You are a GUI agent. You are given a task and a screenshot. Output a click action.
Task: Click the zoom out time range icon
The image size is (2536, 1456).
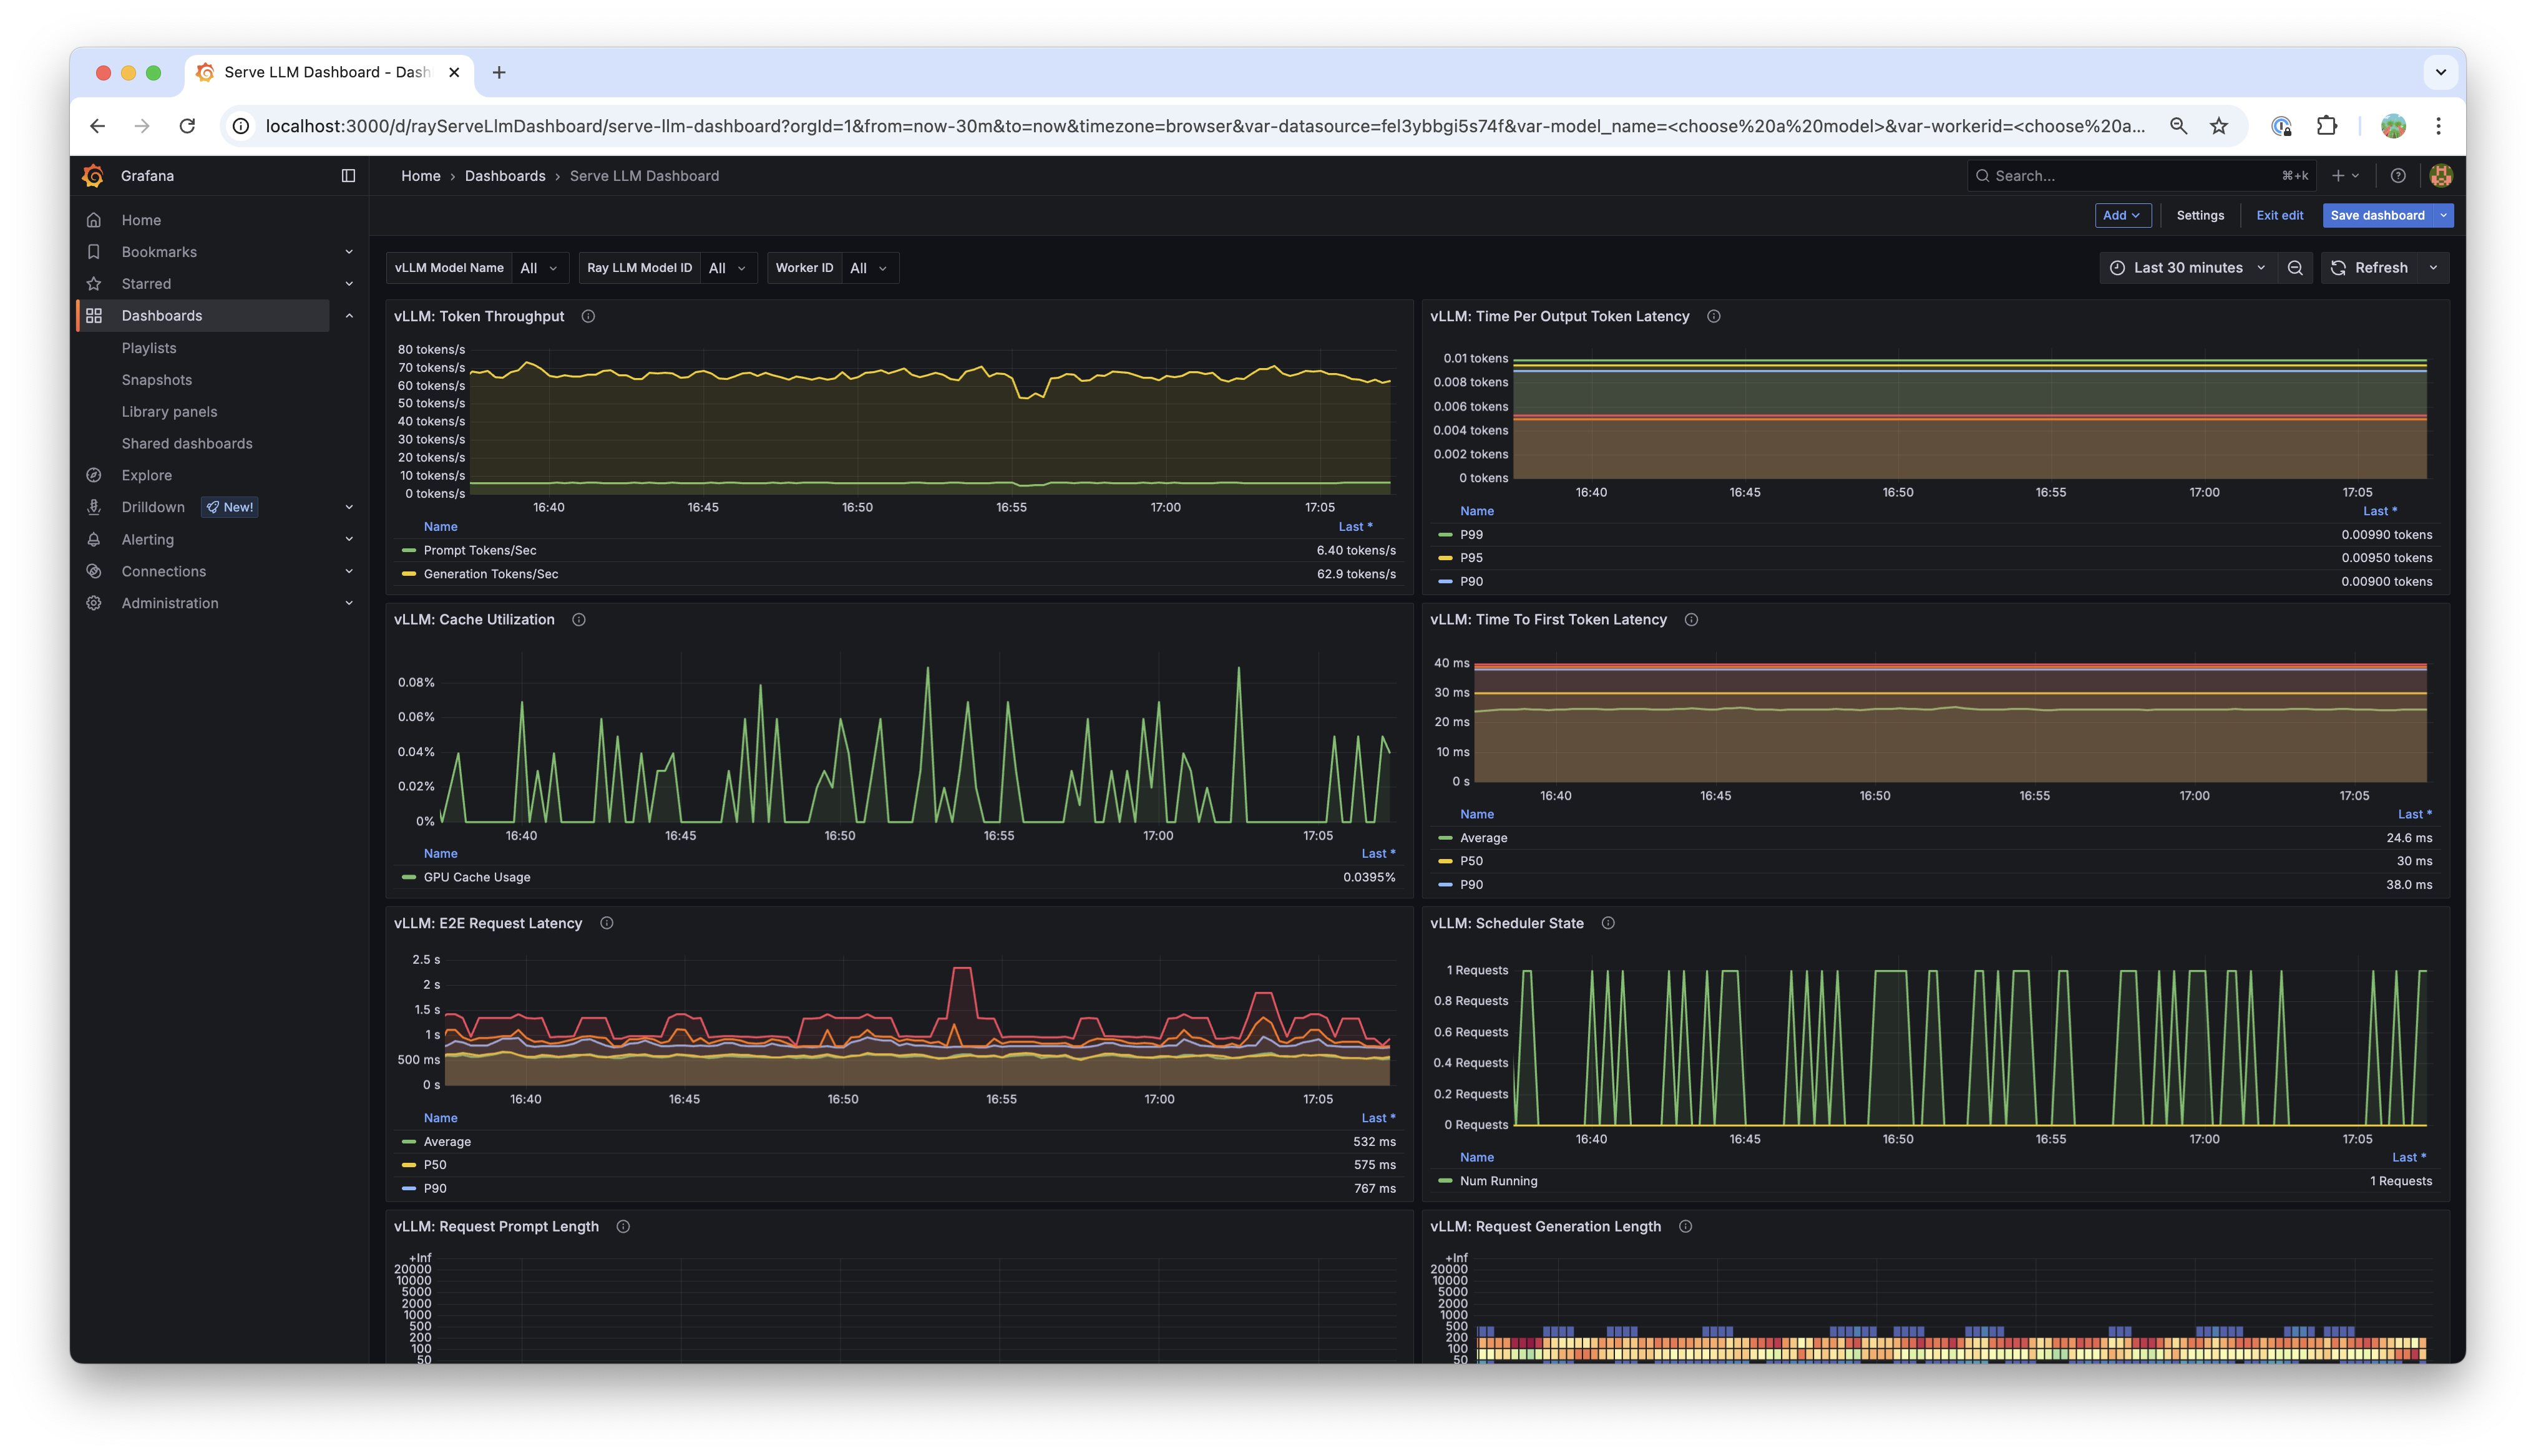(x=2295, y=268)
